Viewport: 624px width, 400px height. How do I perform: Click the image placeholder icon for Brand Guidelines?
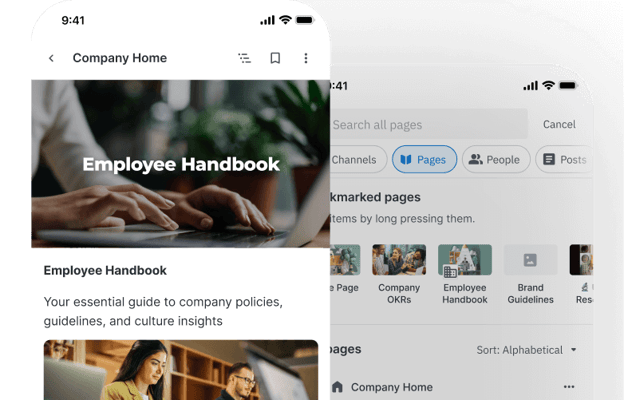coord(530,260)
